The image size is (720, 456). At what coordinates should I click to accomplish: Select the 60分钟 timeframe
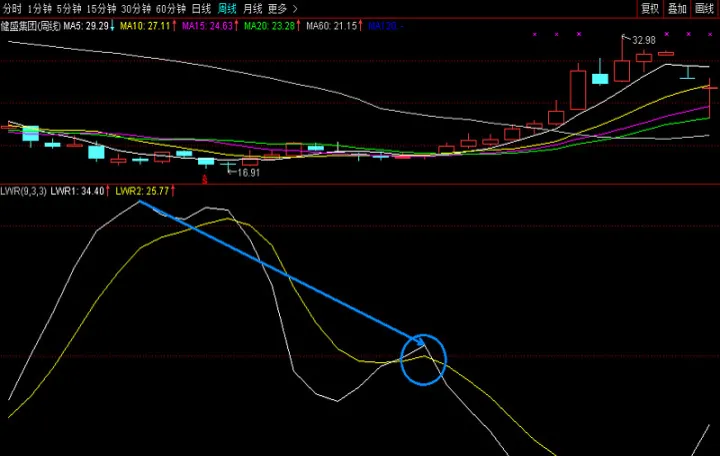172,8
